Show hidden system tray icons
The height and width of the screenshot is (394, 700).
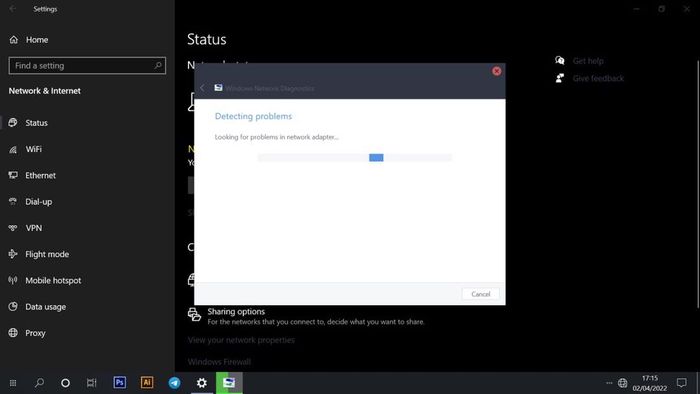click(x=609, y=383)
